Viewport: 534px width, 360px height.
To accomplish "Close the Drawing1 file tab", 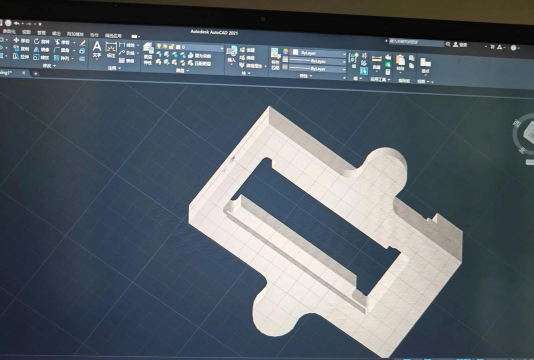I will (23, 73).
